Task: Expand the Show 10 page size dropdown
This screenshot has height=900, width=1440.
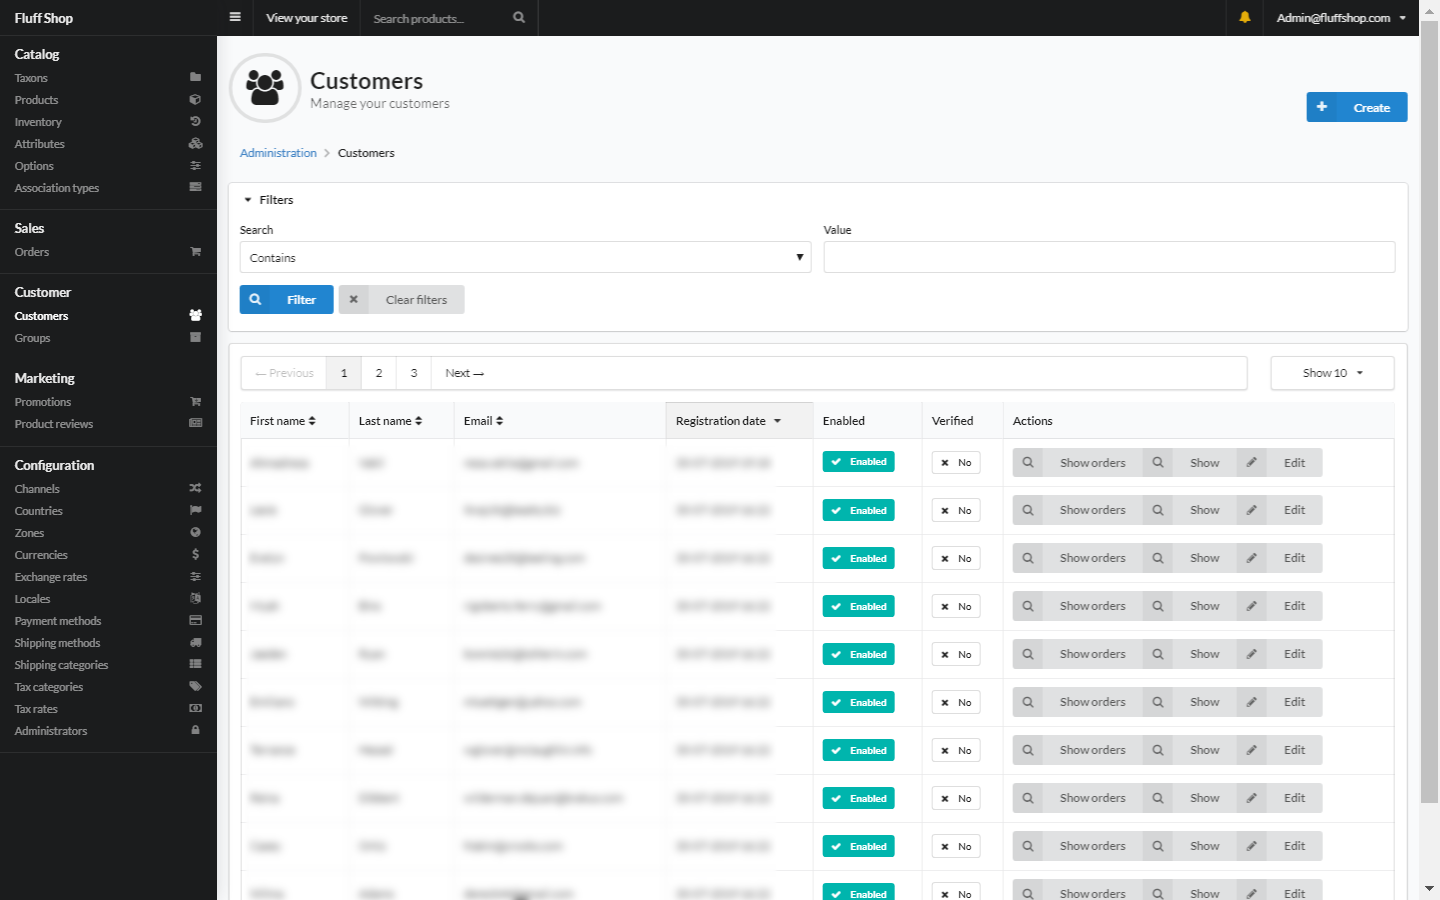Action: [1332, 373]
